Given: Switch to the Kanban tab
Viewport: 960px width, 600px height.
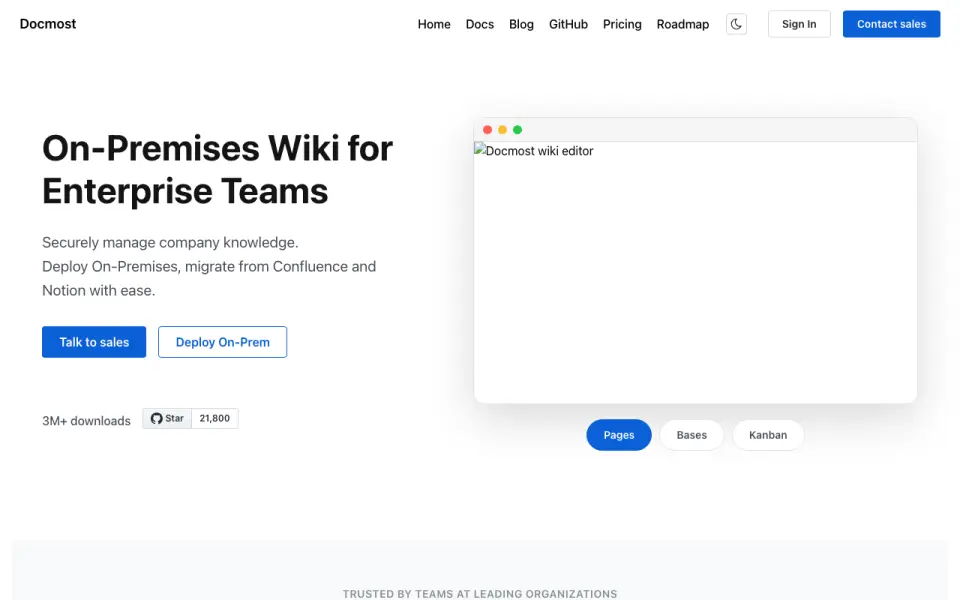Looking at the screenshot, I should pos(768,435).
